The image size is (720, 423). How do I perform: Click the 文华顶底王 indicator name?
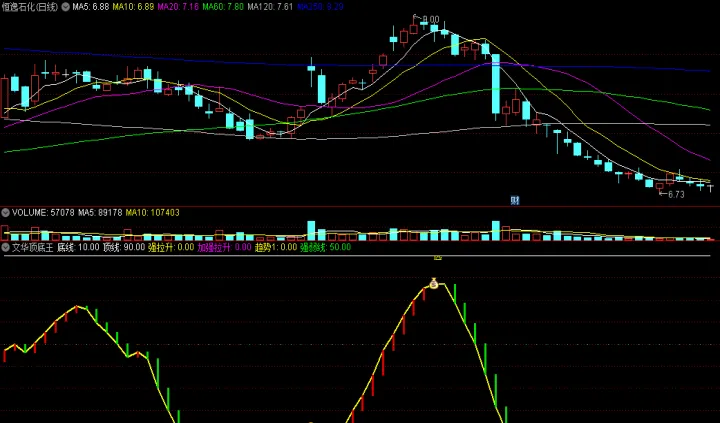pos(31,246)
